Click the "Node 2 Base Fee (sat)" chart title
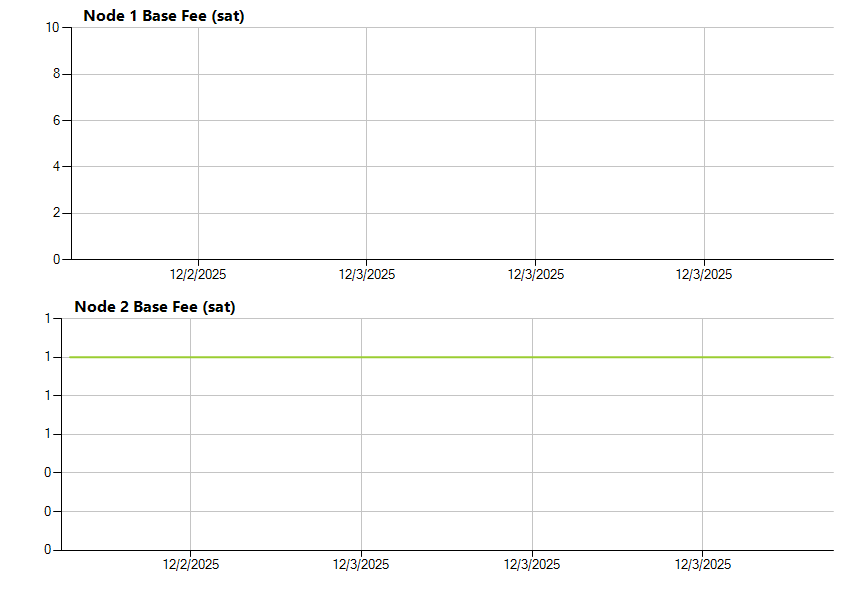 tap(155, 307)
